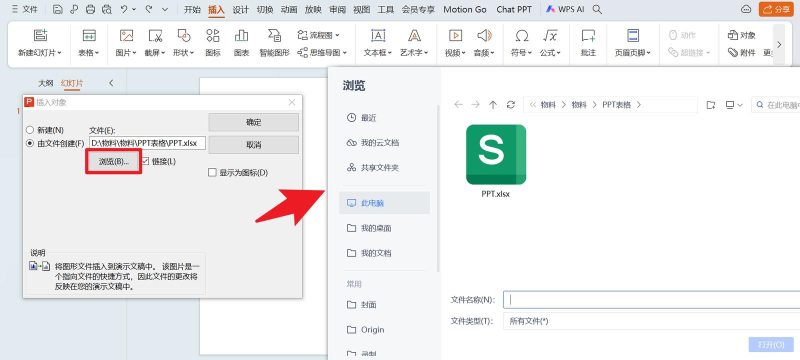
Task: Click the 音频 audio insert icon
Action: [484, 35]
